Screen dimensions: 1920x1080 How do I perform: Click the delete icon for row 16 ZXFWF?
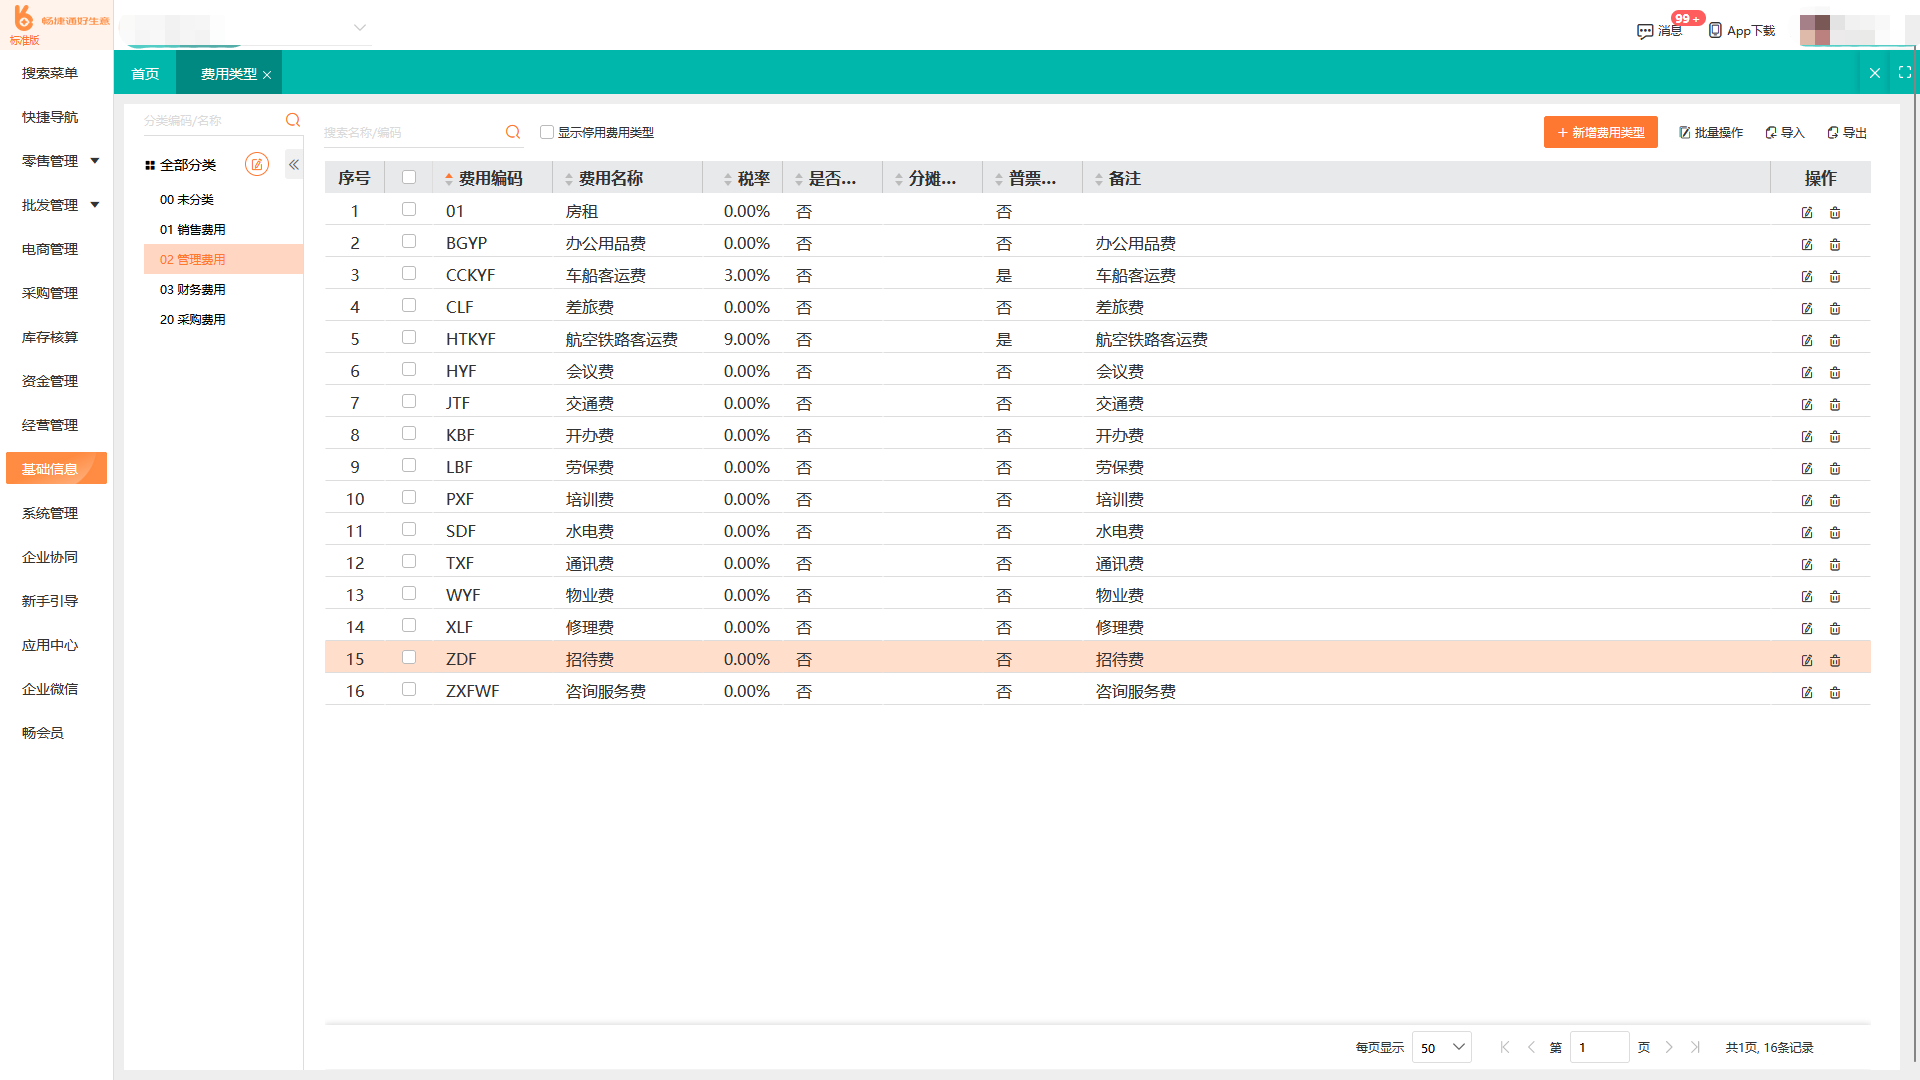1836,690
